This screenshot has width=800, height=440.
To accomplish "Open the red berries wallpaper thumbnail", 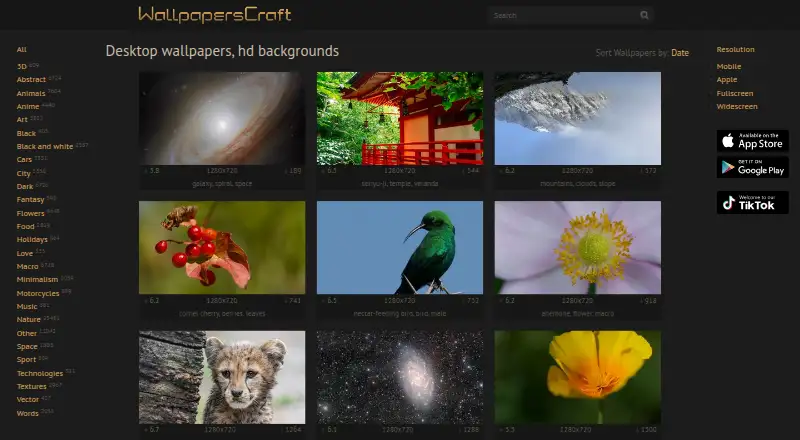I will click(222, 248).
